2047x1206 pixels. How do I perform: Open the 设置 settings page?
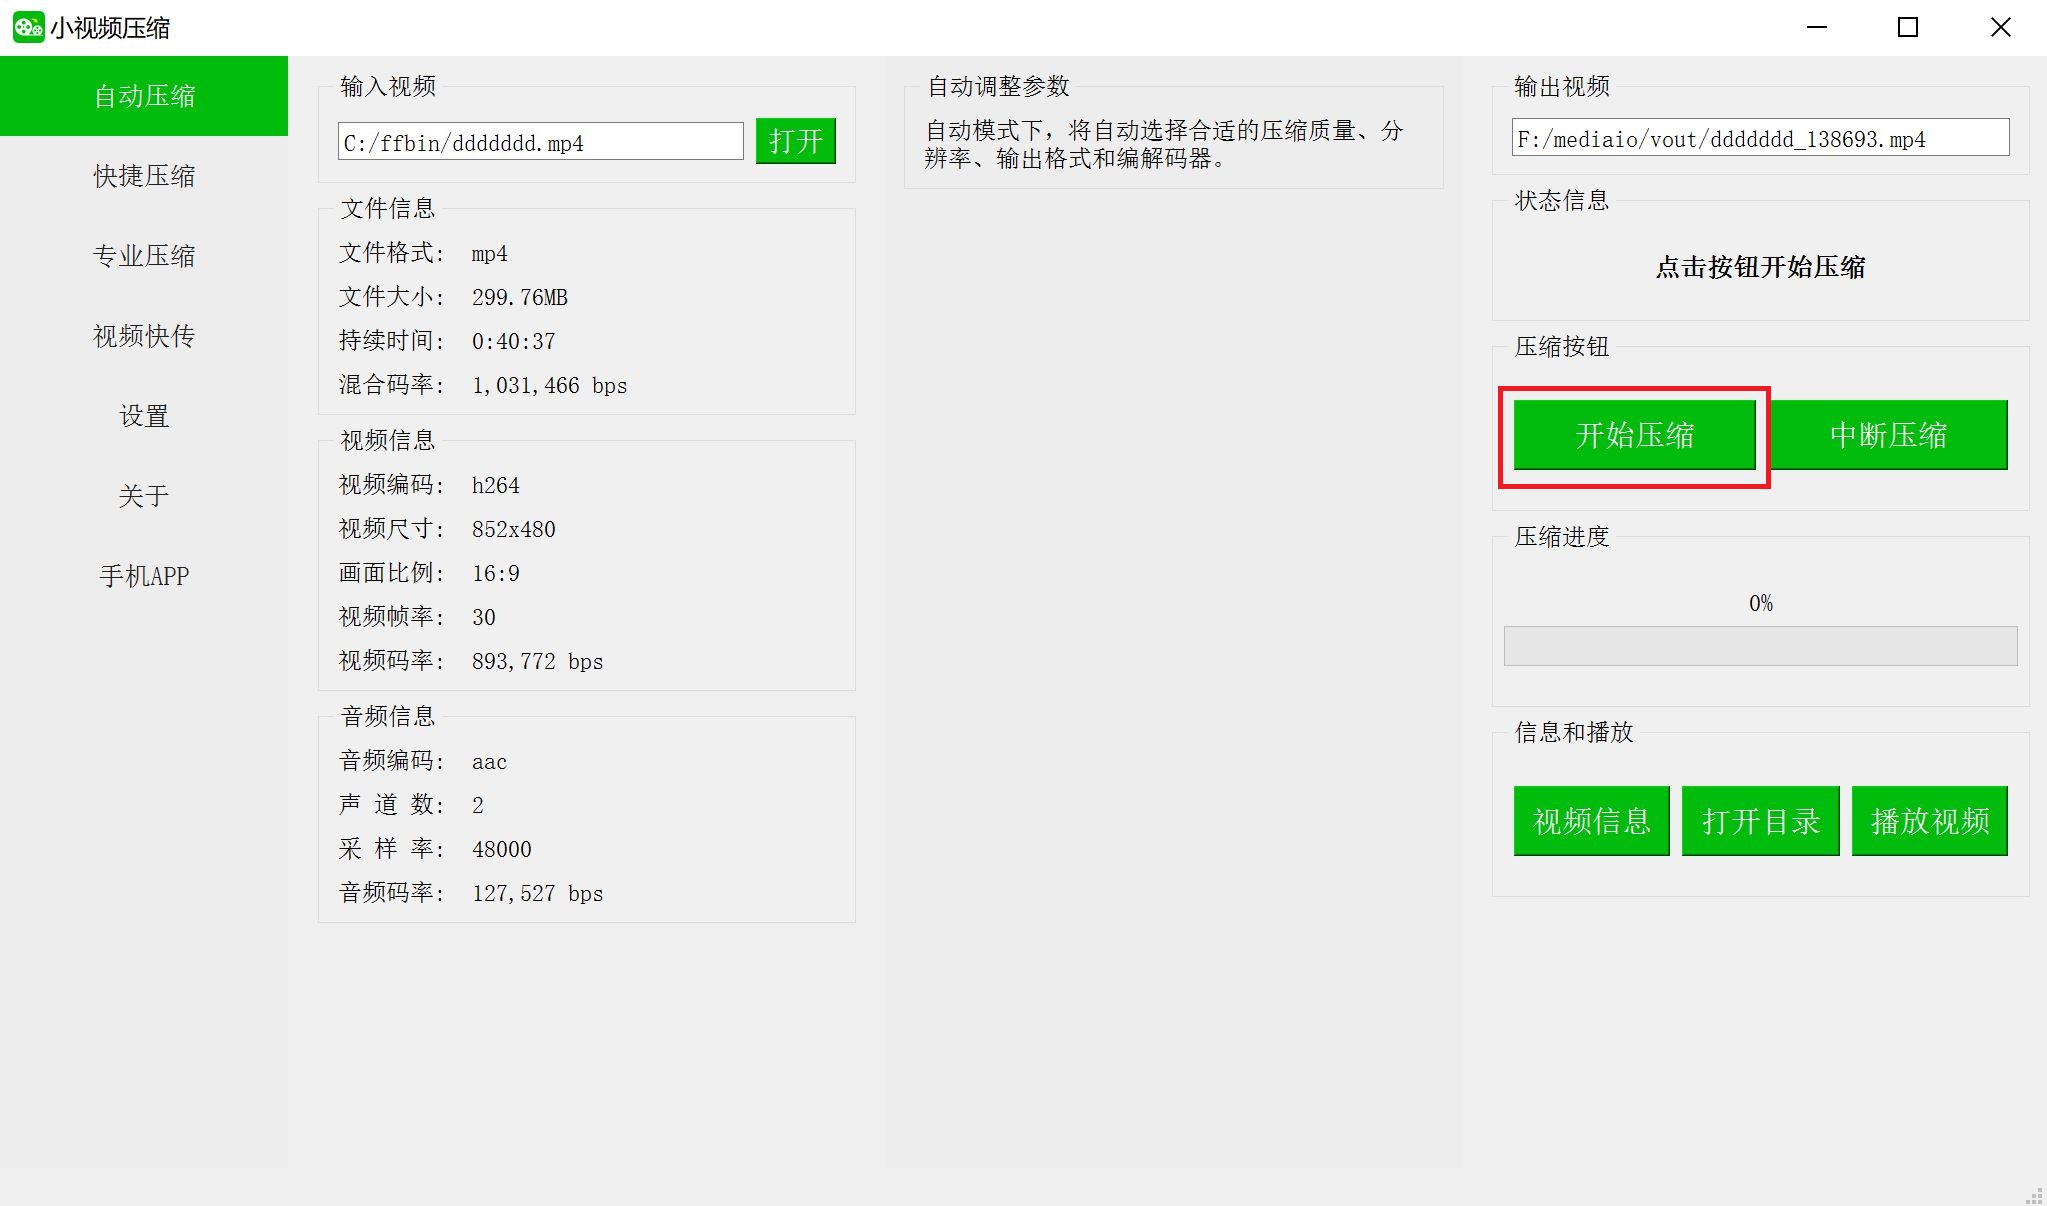coord(144,415)
